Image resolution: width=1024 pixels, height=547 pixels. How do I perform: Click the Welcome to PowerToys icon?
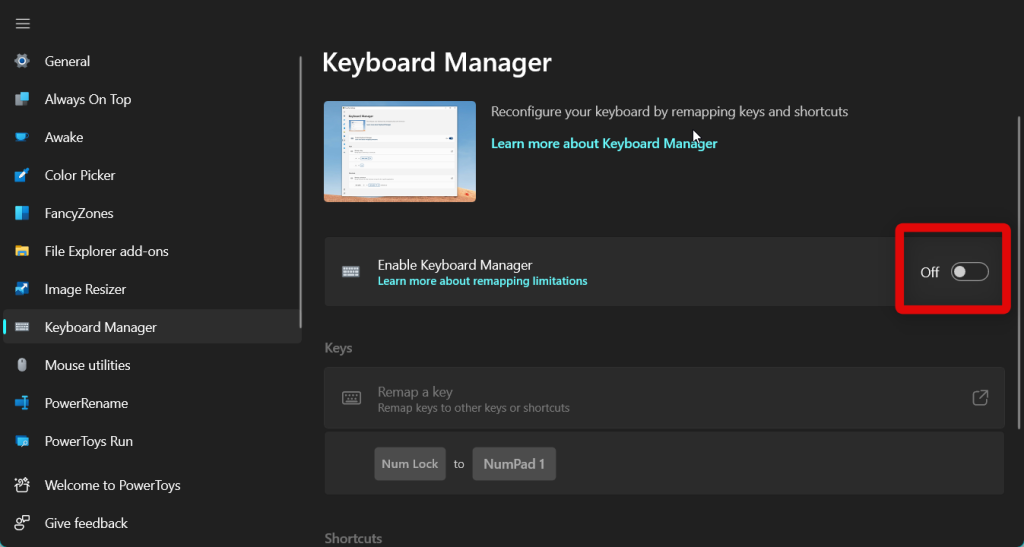coord(22,485)
